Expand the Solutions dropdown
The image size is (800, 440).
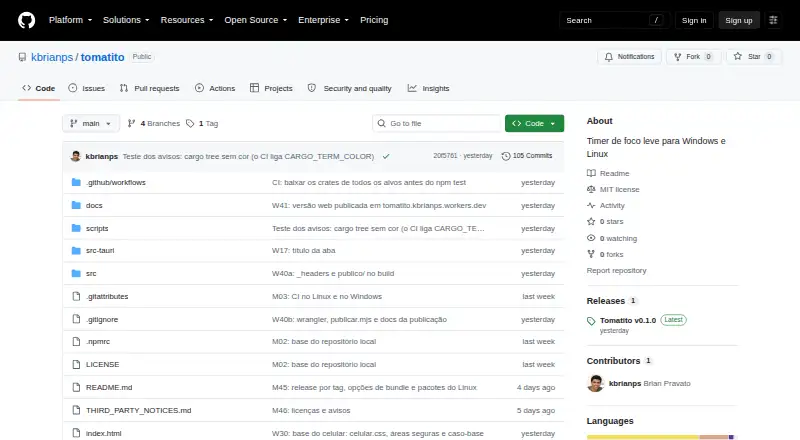126,20
